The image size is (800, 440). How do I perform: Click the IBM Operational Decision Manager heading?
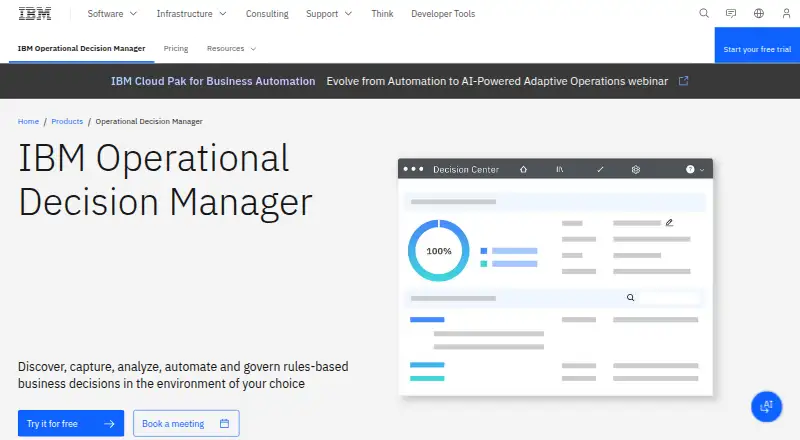coord(165,180)
